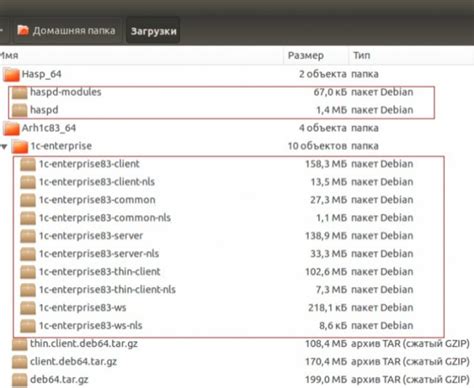Click the 1c-enterprise folder icon
Screen dimensions: 474x388
20,146
